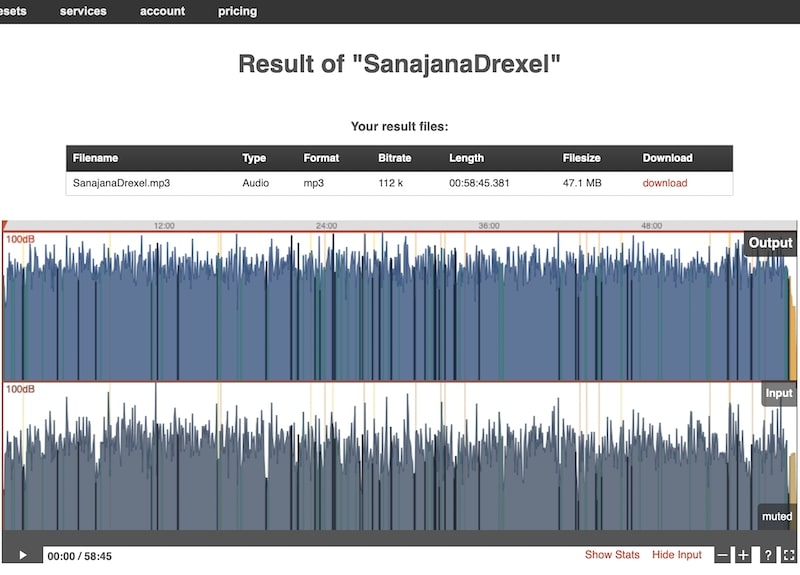Seek to 36:00 on the timeline ruler
The height and width of the screenshot is (575, 800).
[489, 226]
